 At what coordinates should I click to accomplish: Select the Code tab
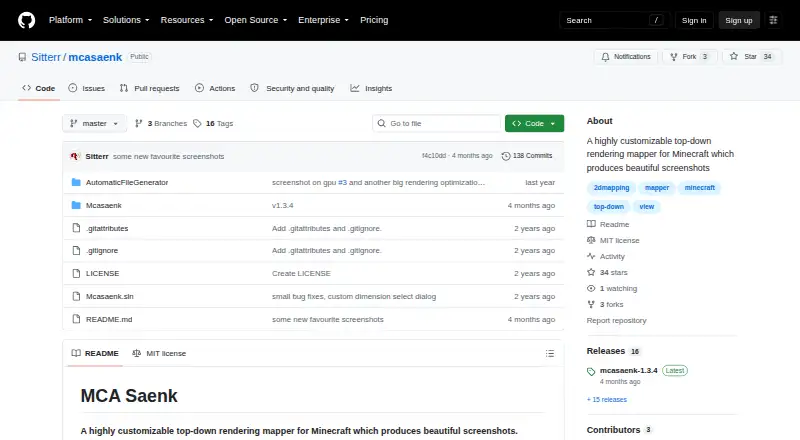pos(39,88)
